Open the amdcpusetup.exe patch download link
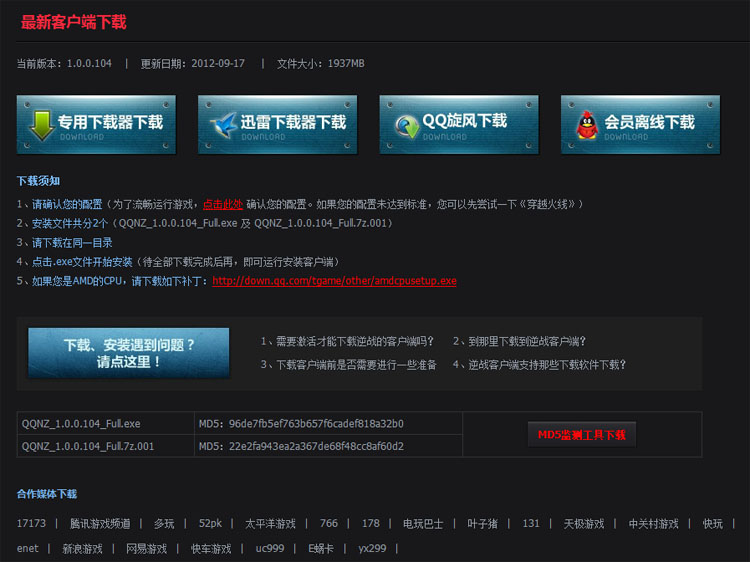750x562 pixels. [334, 281]
